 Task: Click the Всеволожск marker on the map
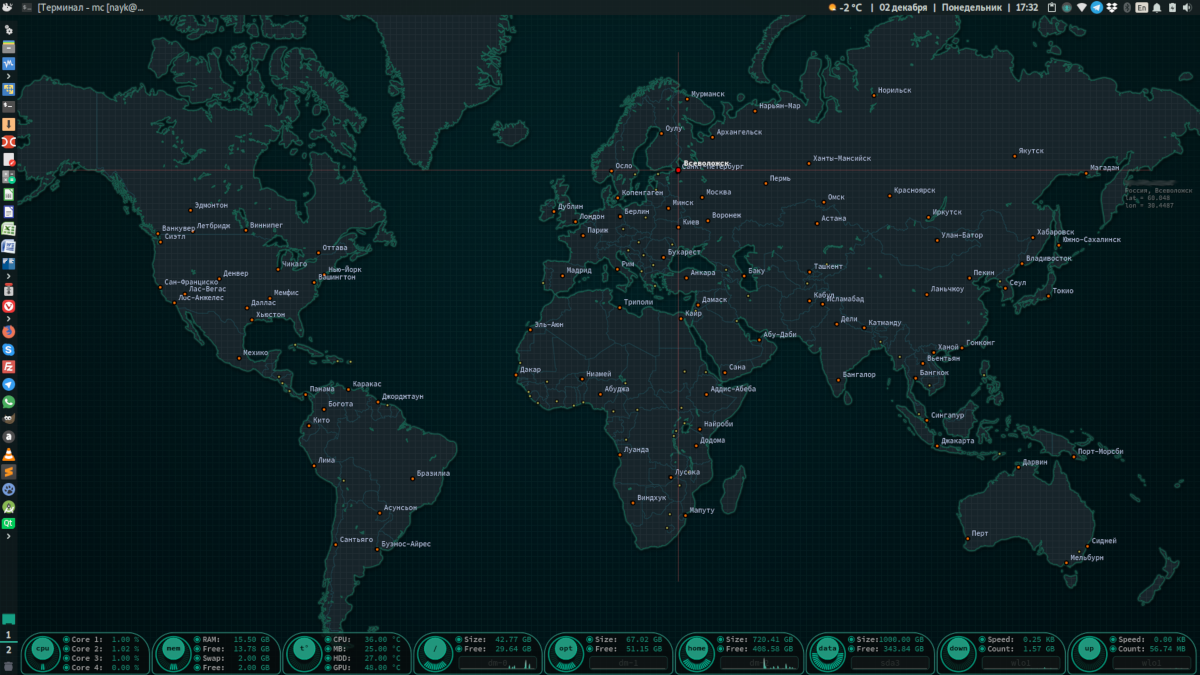tap(677, 170)
